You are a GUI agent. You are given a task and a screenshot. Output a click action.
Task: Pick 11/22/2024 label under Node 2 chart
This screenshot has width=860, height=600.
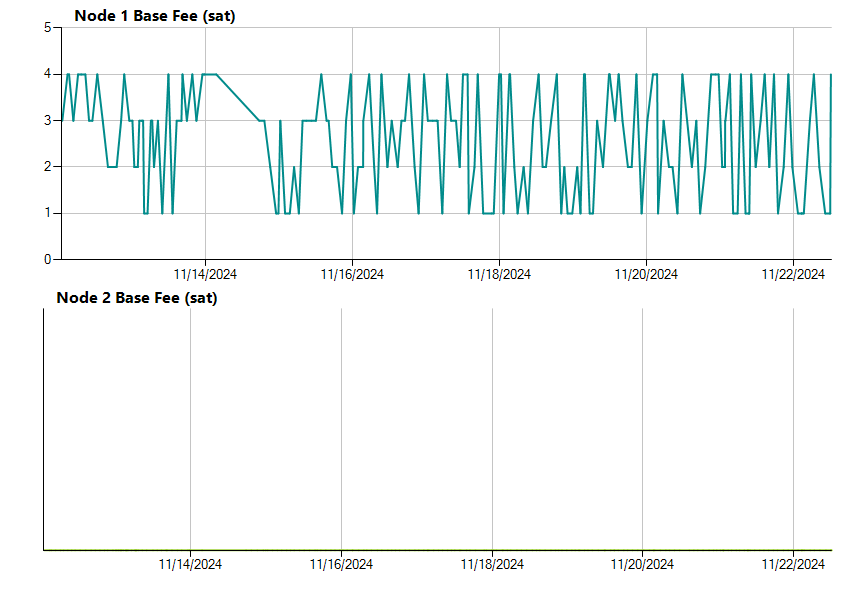793,564
